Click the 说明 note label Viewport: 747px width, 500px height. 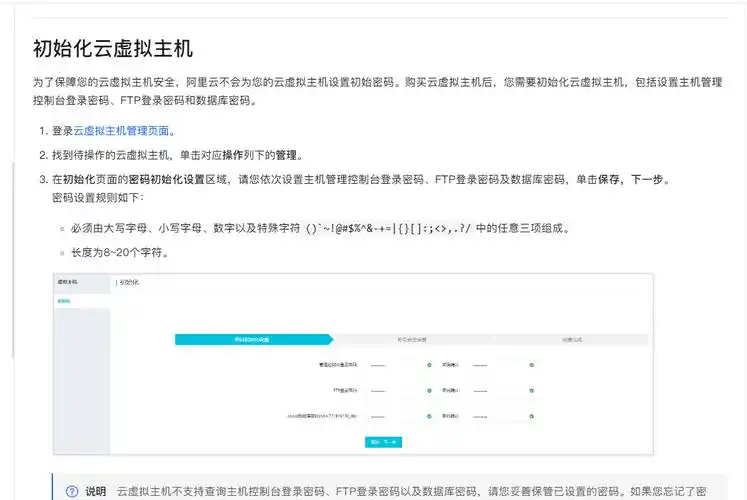[x=95, y=491]
